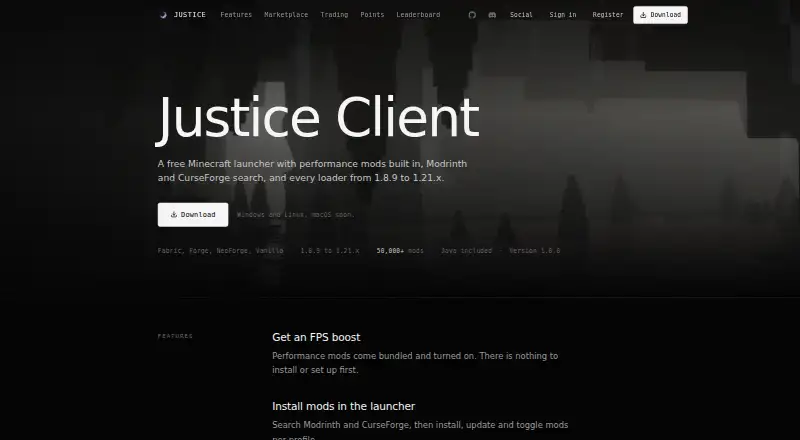Click the 'Search Modrinth and CurseForge' description
Screen dimensions: 800x440
click(420, 431)
